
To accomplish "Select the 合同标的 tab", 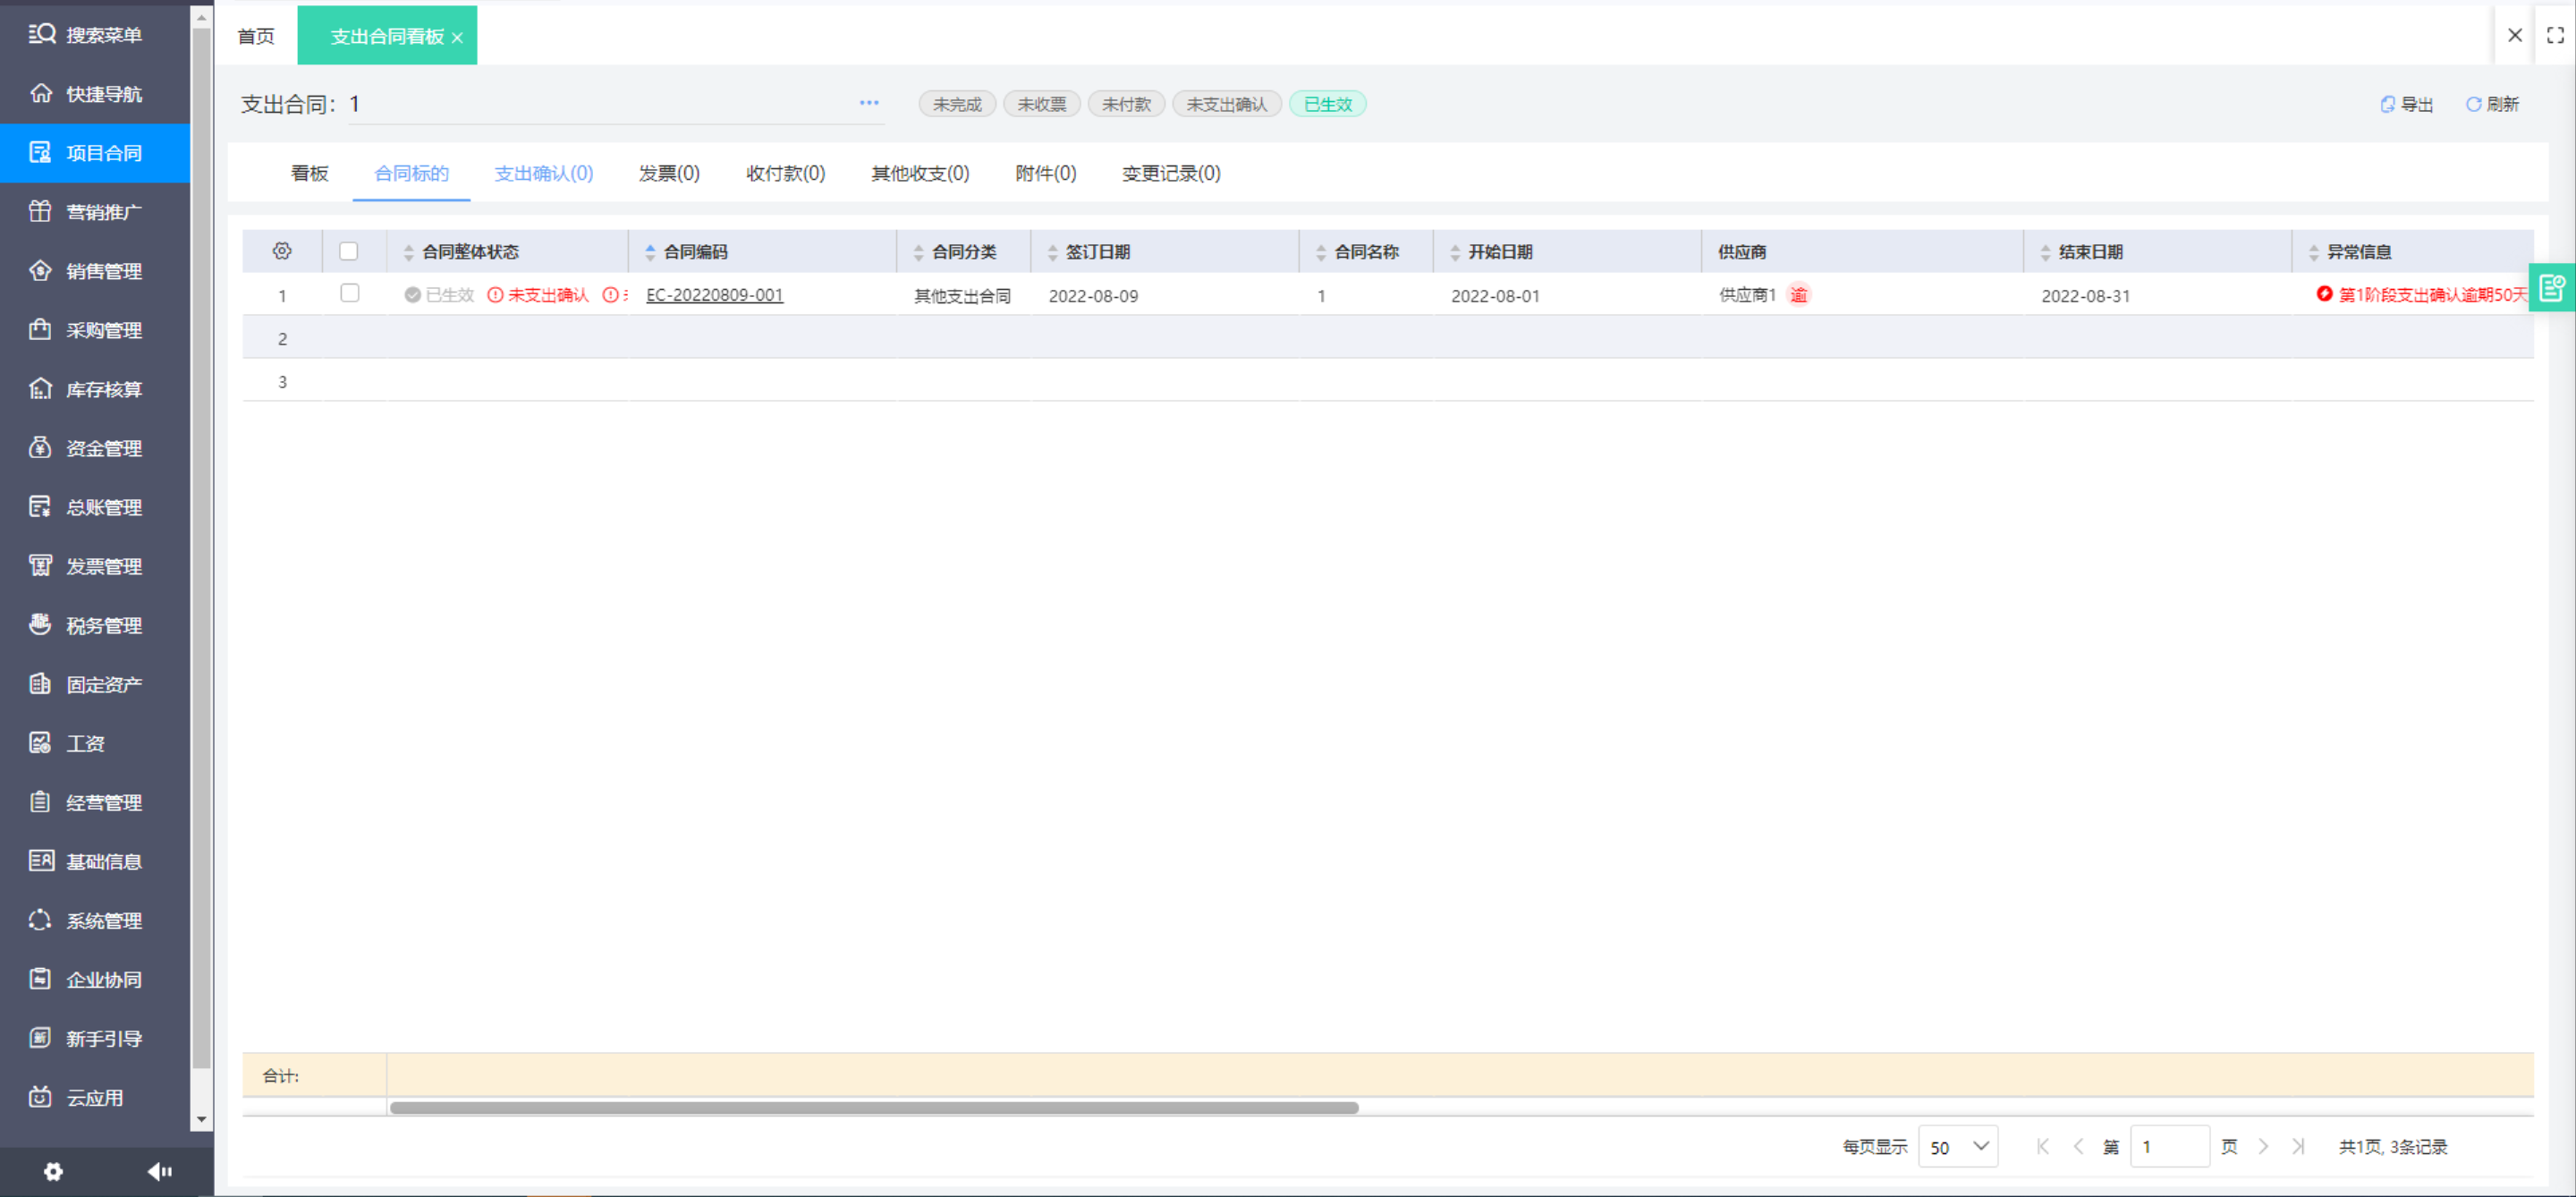I will (411, 173).
